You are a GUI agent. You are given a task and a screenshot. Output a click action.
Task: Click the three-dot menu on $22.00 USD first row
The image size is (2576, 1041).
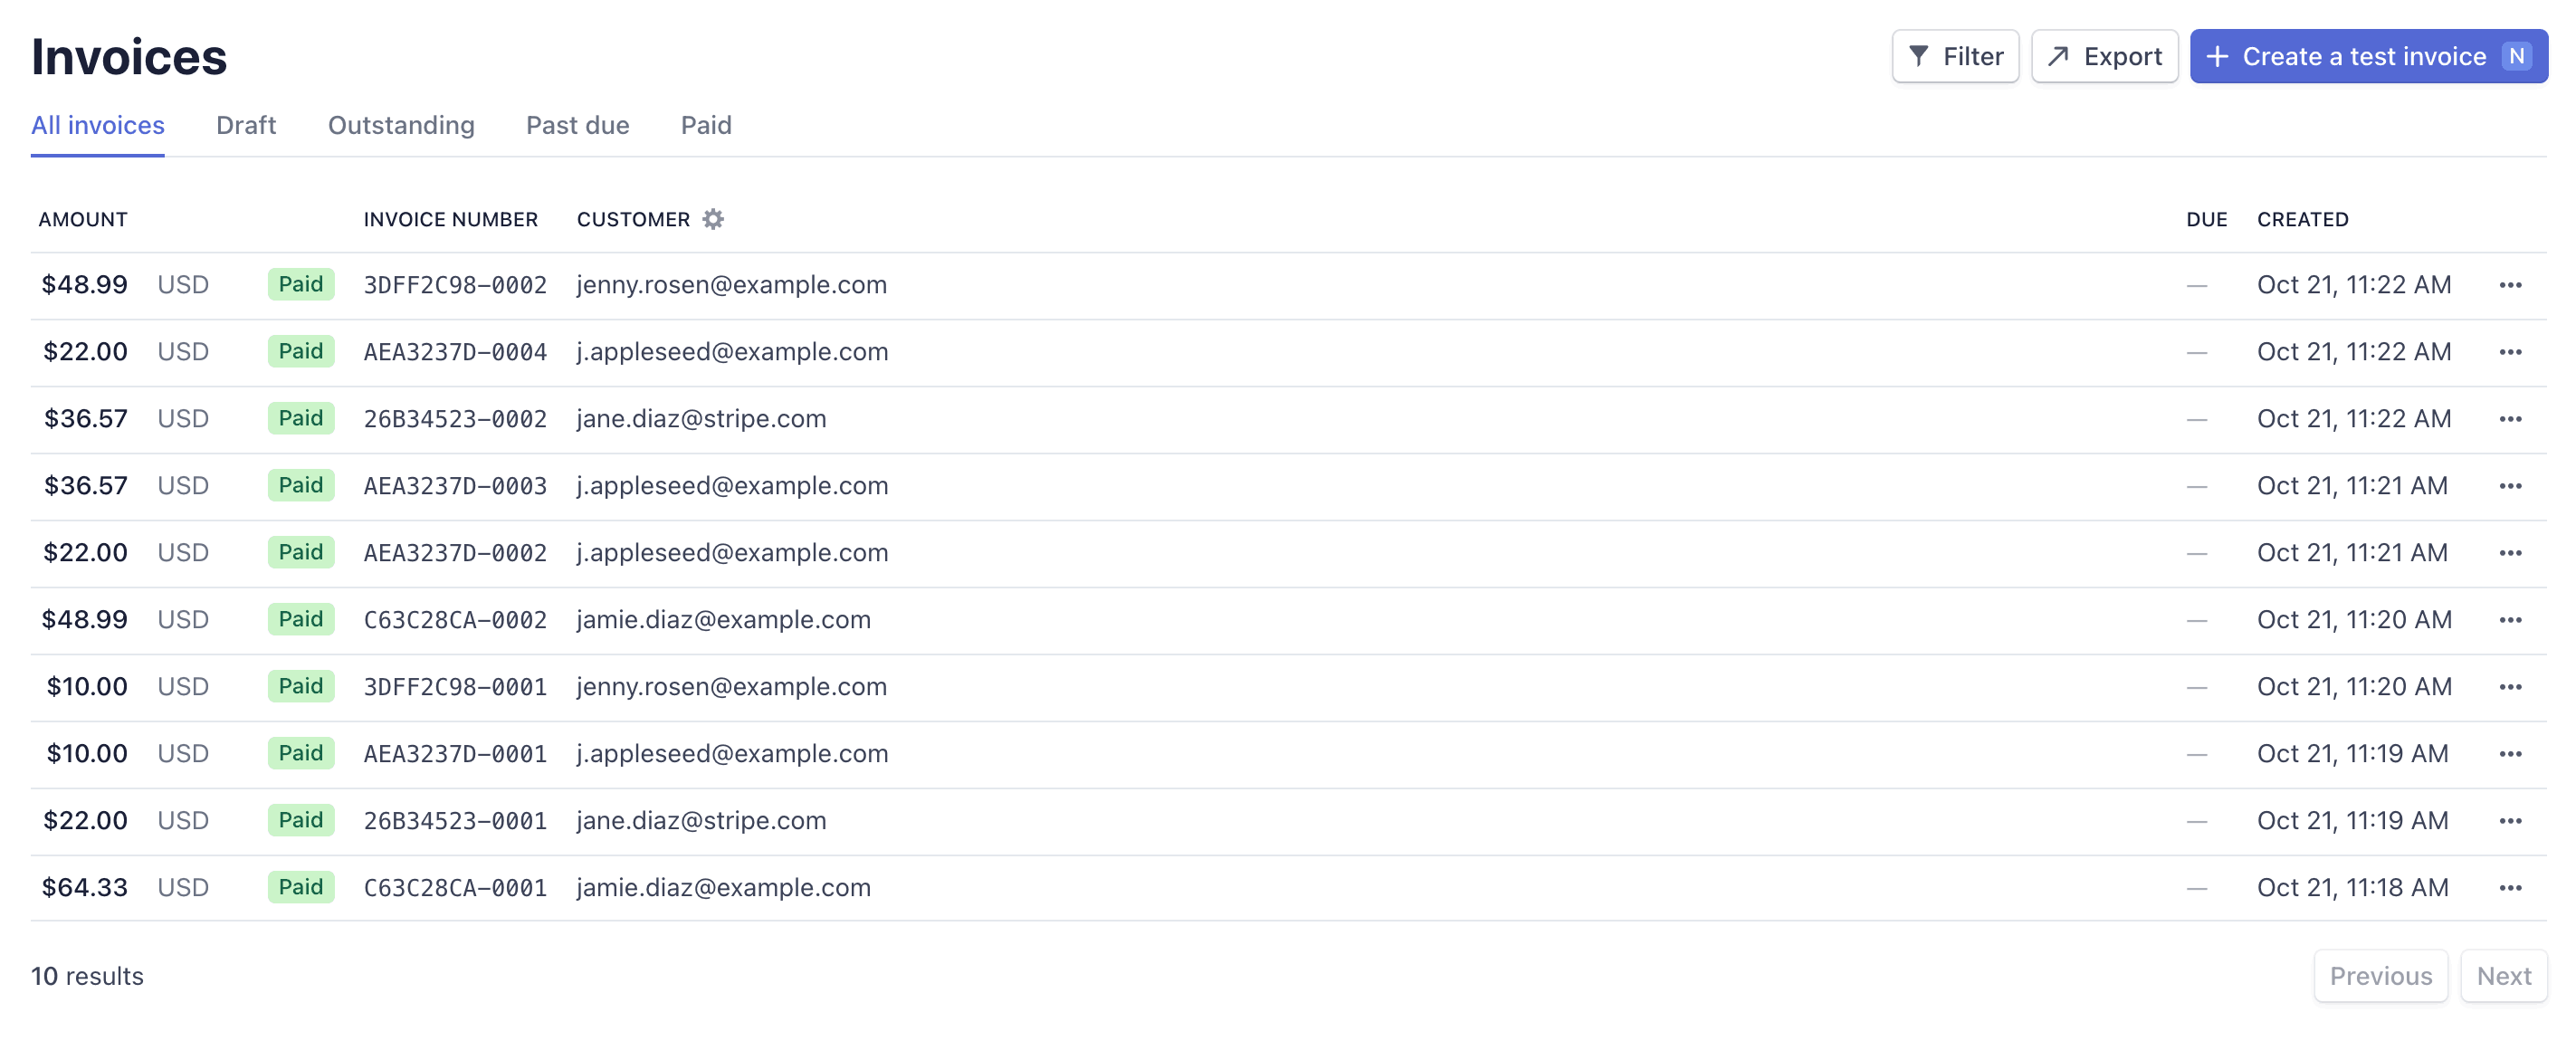[2510, 349]
